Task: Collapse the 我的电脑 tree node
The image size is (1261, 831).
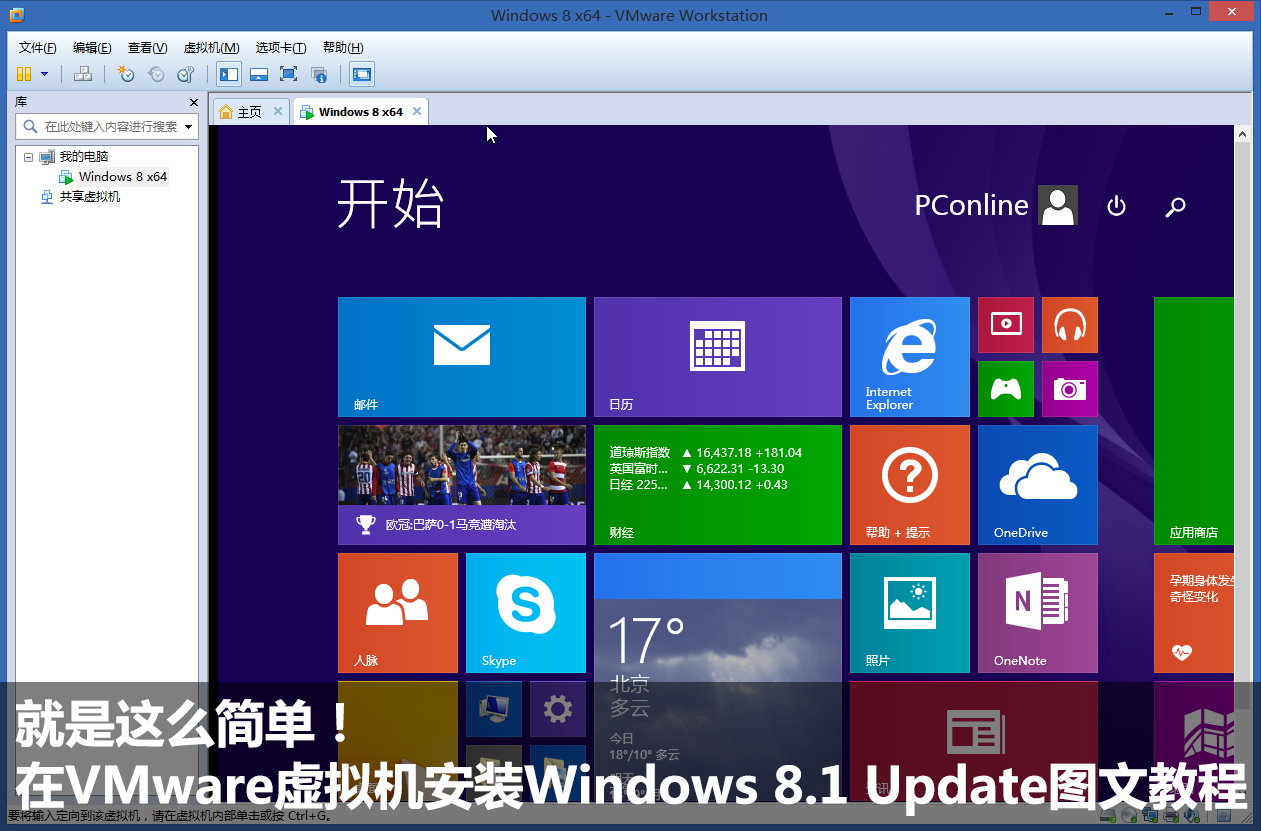Action: click(26, 156)
